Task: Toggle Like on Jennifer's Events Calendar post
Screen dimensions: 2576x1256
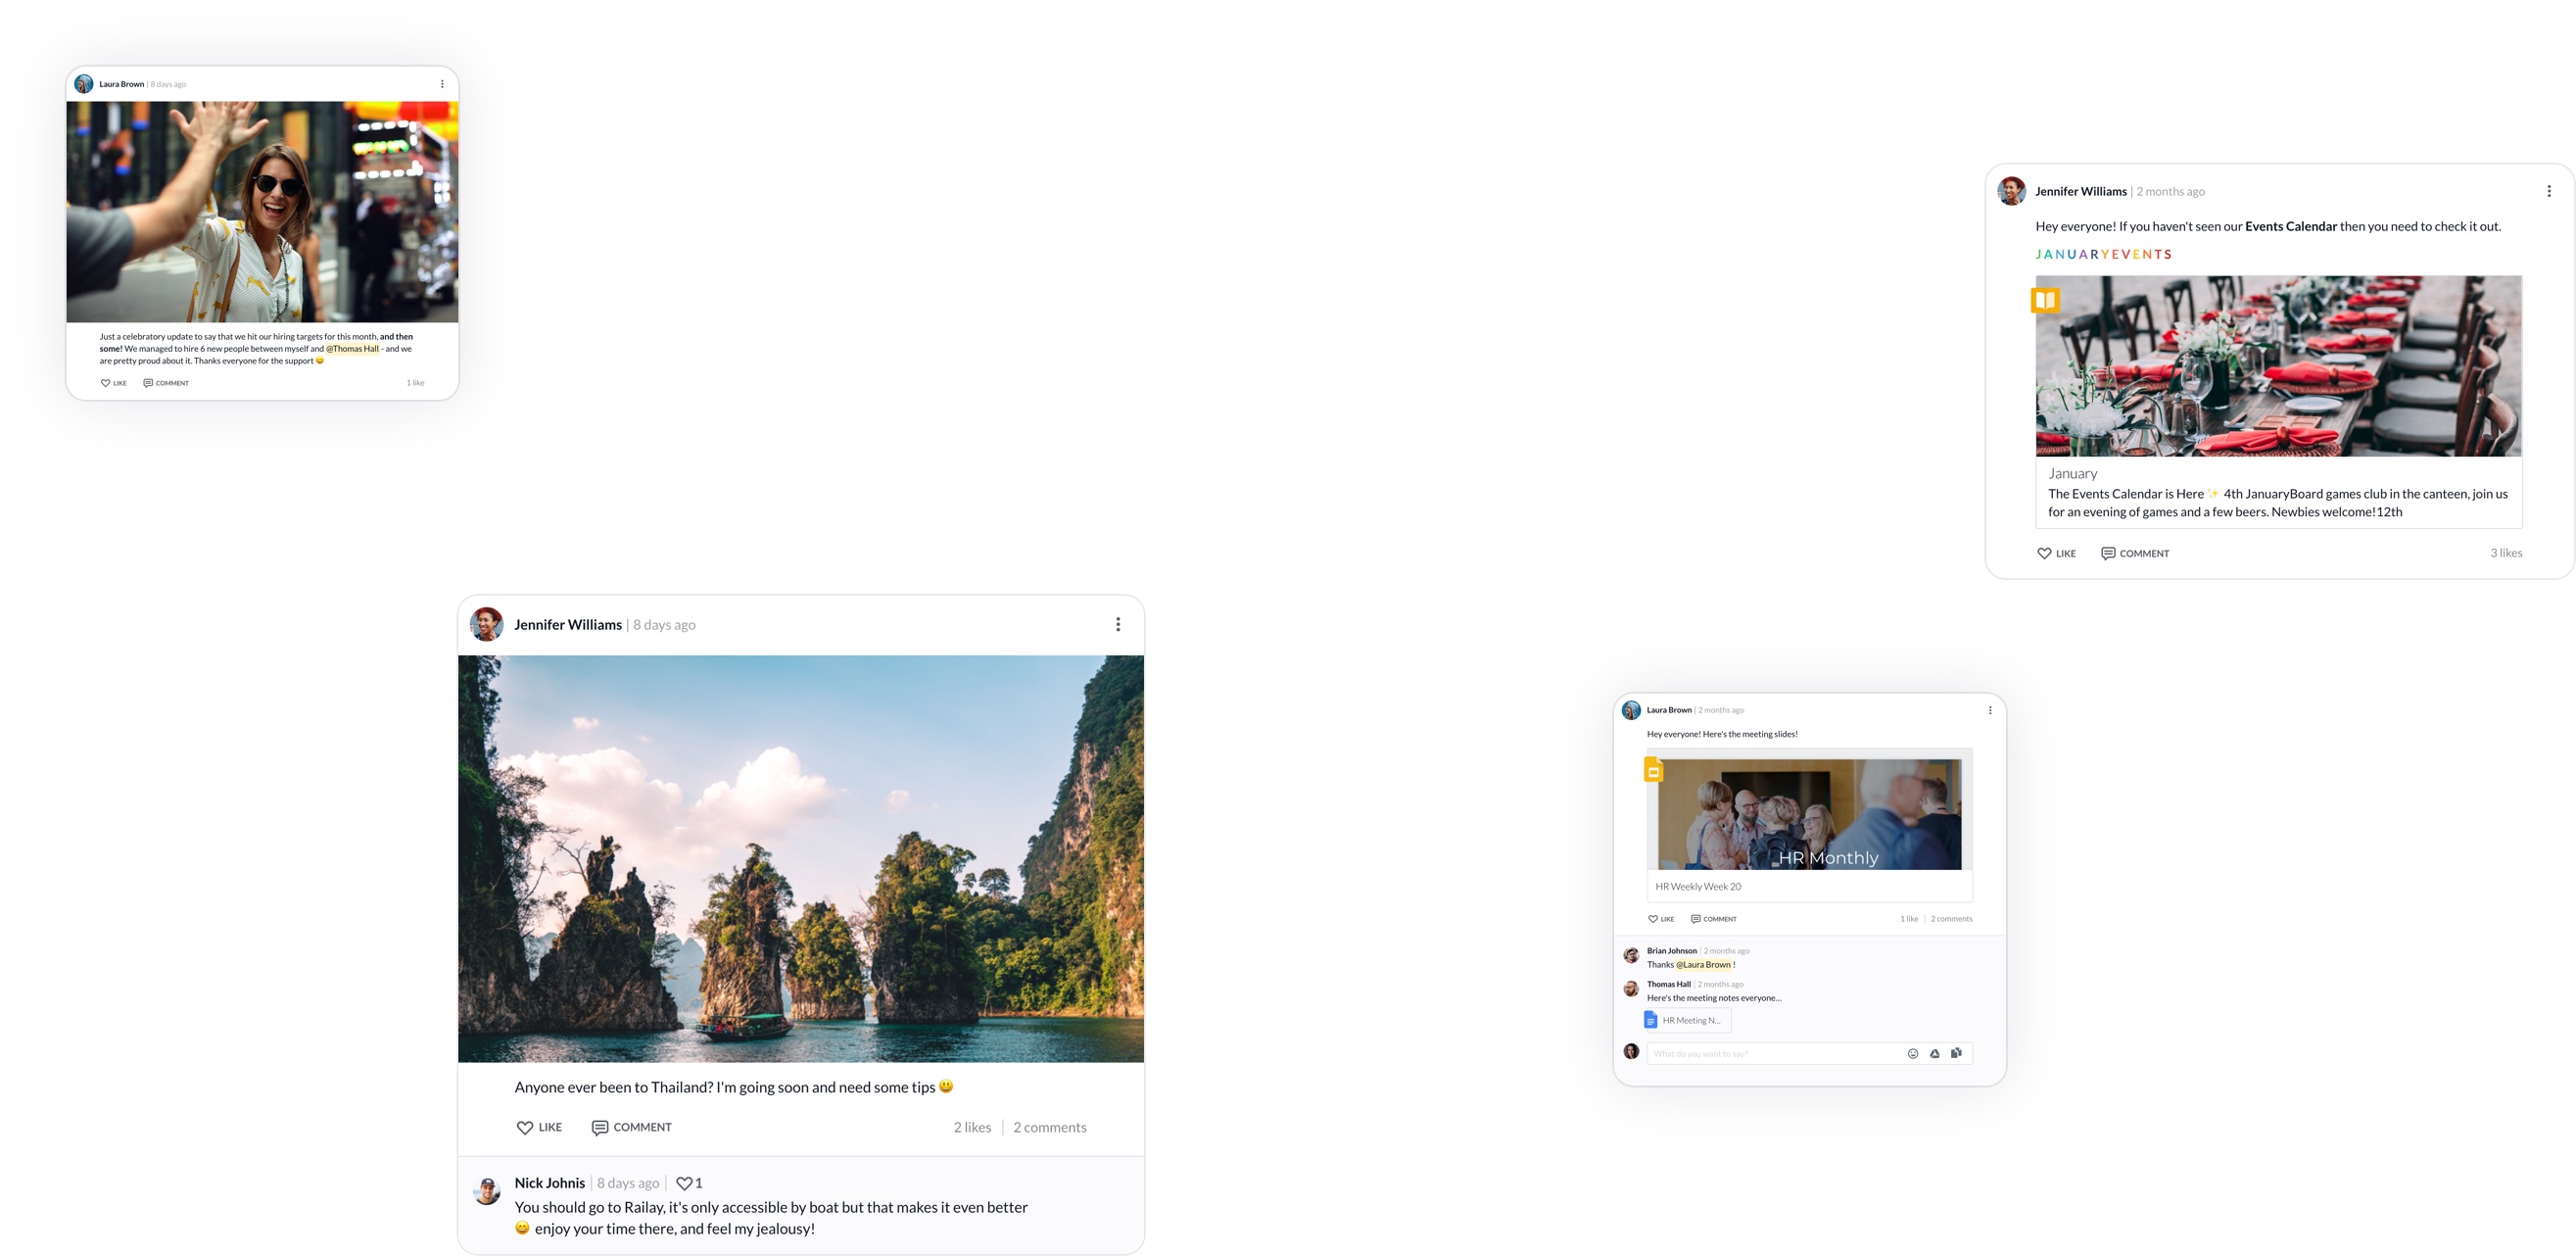Action: click(2045, 553)
